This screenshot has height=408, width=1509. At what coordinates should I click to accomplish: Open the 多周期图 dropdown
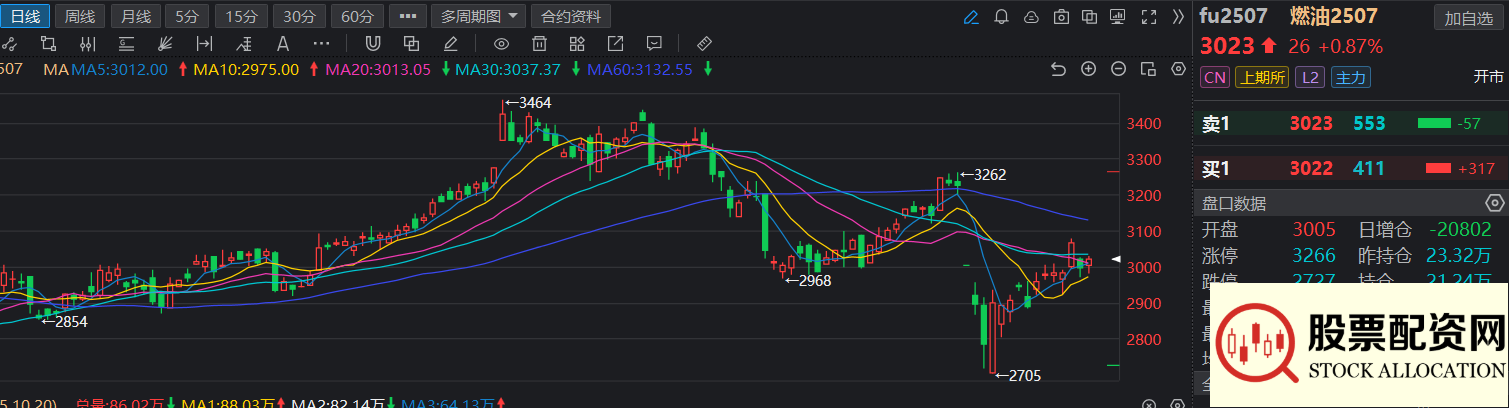pos(478,16)
